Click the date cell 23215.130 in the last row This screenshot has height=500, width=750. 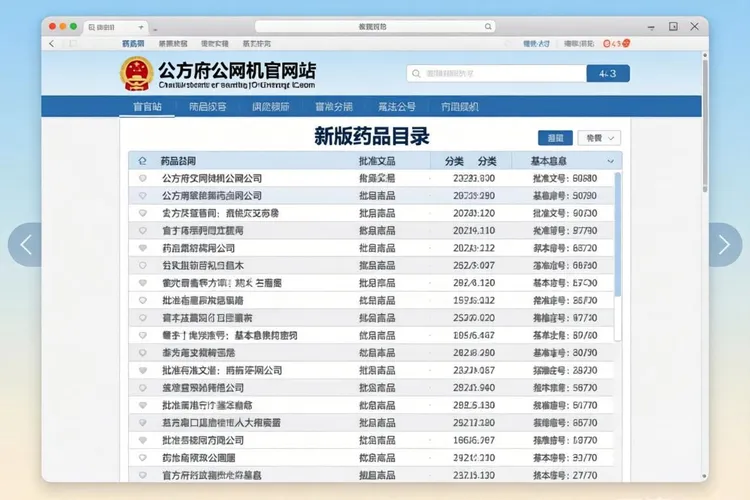point(474,475)
